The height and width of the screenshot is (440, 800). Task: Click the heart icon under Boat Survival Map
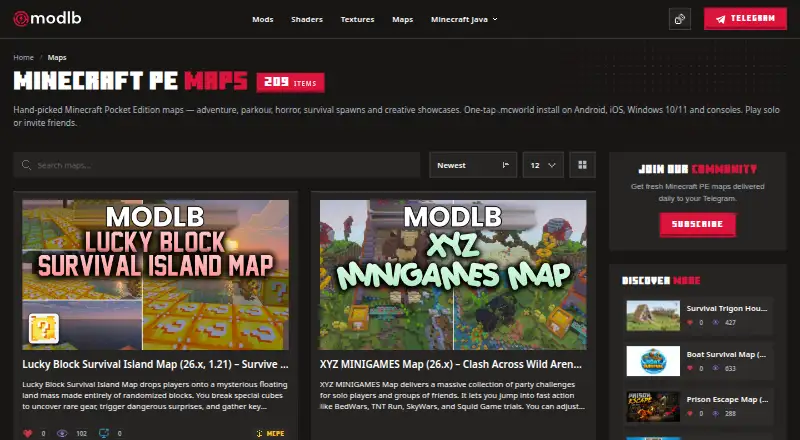pyautogui.click(x=690, y=368)
